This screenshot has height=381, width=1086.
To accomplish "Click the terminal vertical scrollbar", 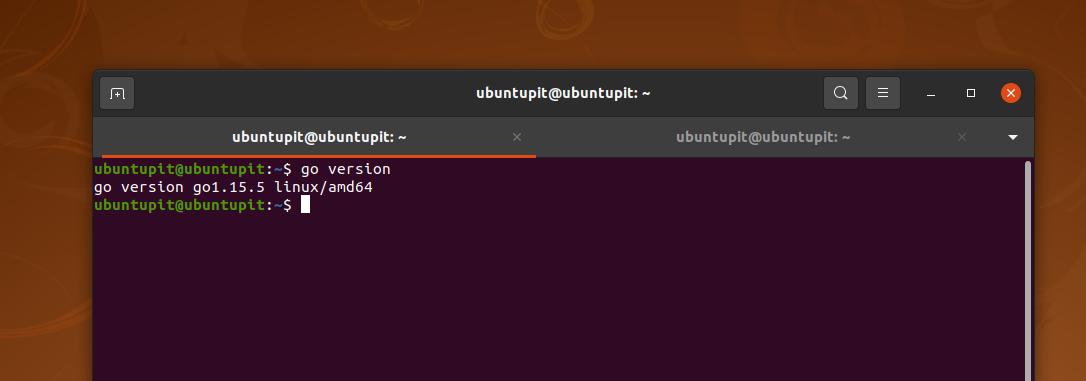I will click(1028, 270).
